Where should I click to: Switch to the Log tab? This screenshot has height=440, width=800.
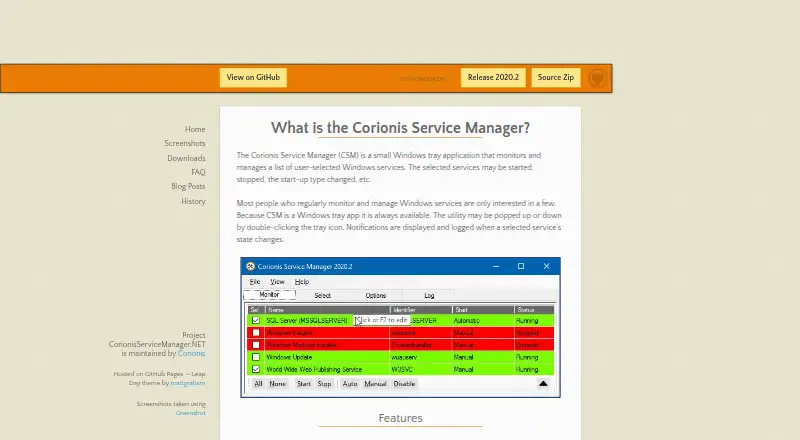click(x=429, y=296)
